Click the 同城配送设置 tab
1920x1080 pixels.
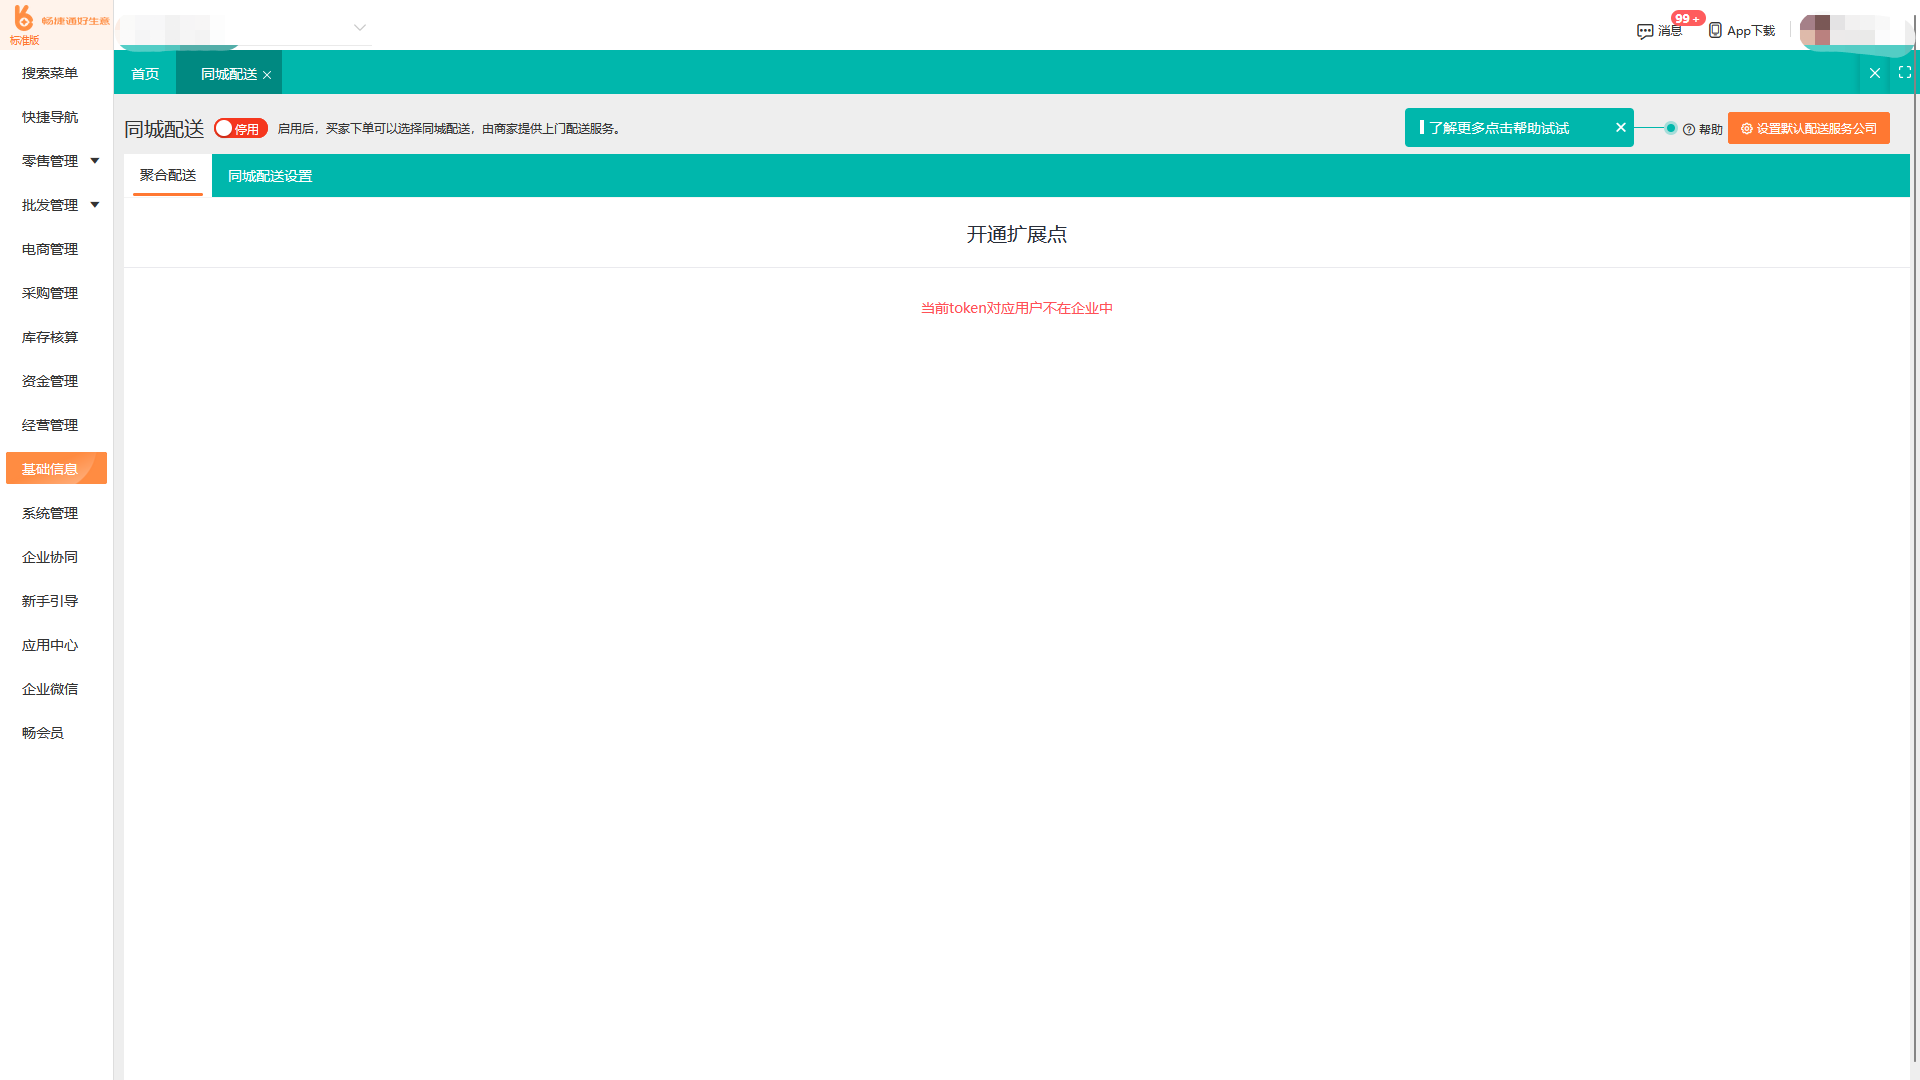269,175
